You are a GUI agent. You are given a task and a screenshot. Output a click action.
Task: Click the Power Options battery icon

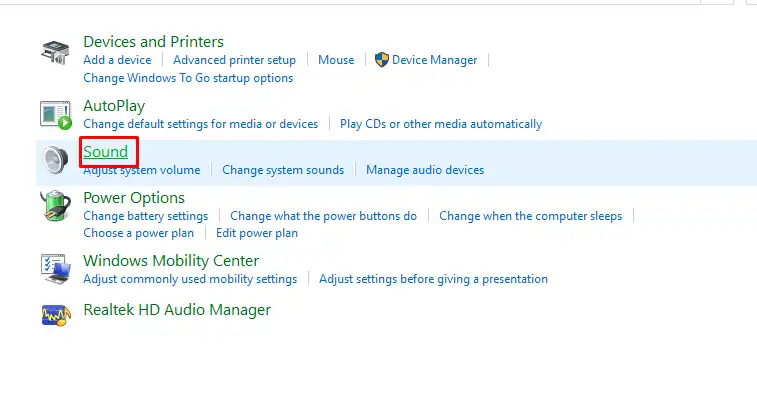(55, 207)
